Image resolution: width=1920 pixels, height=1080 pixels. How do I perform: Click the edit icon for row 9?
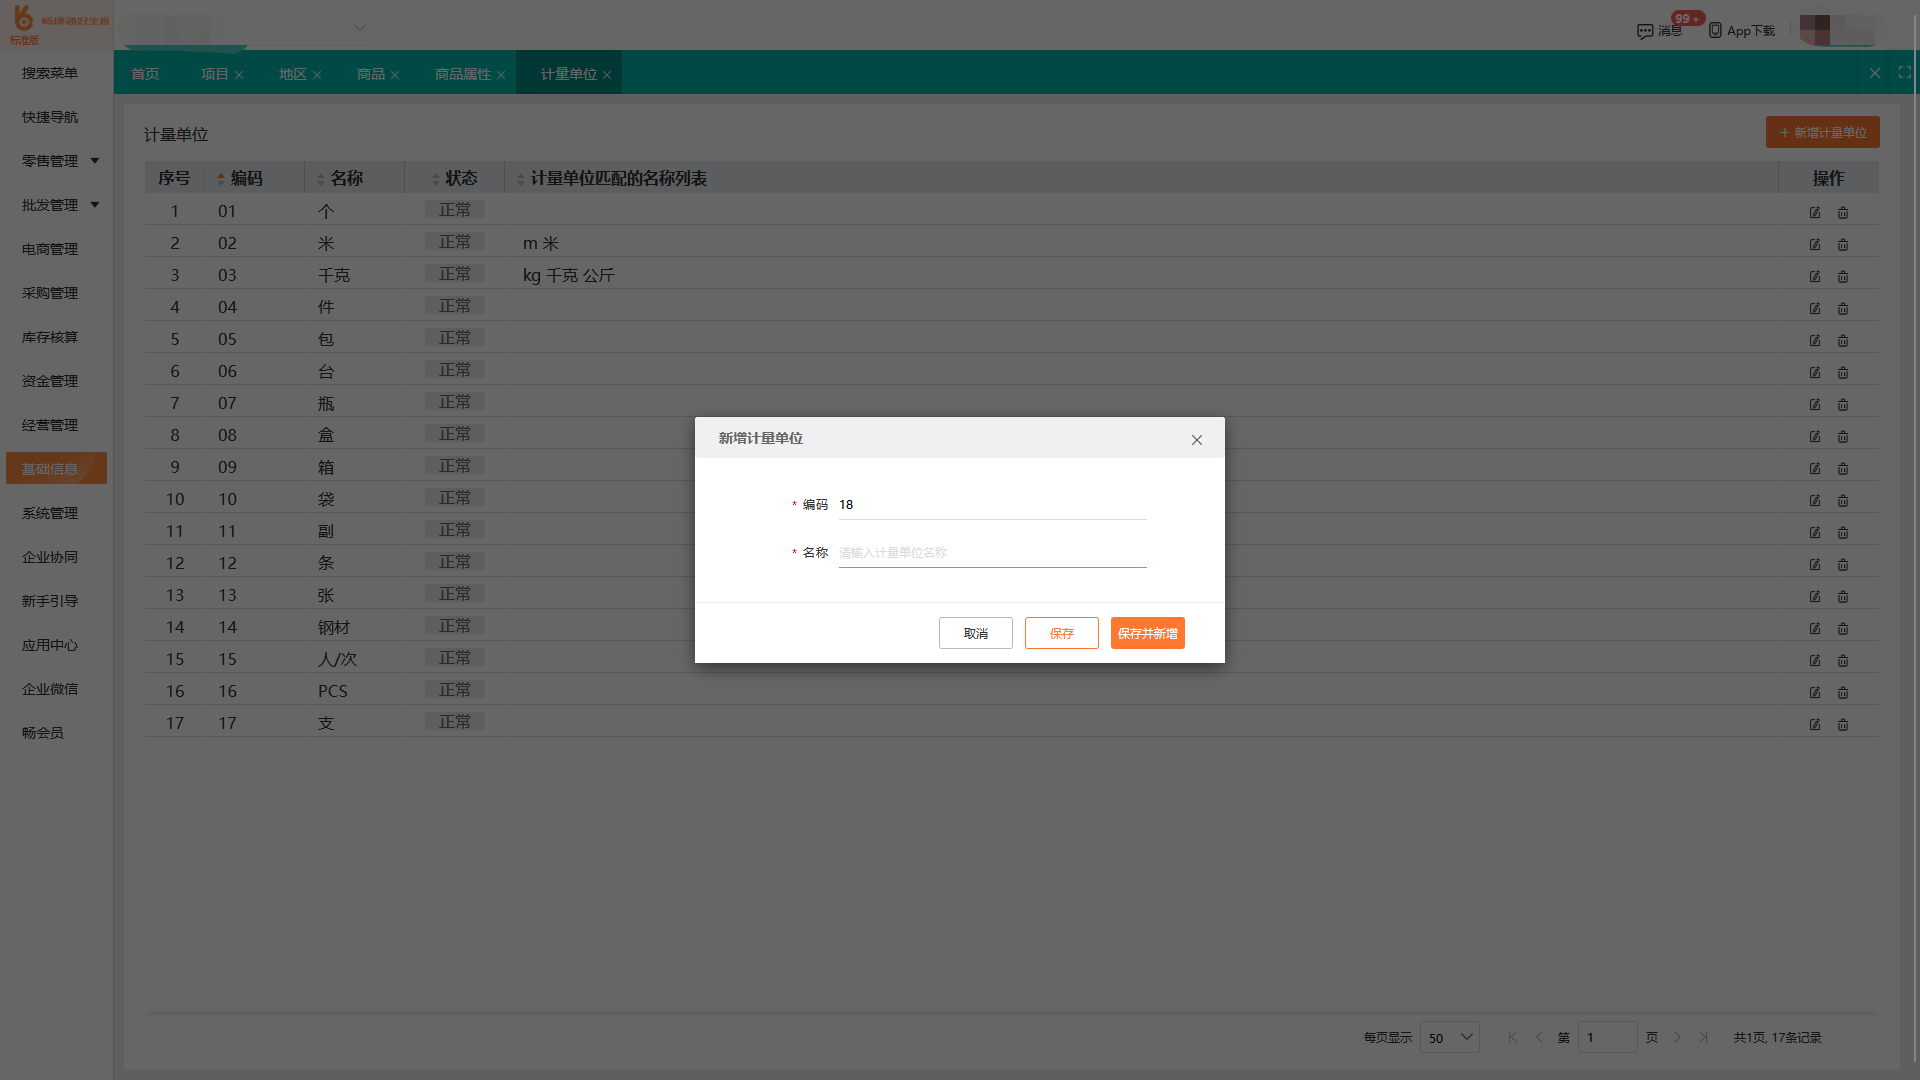point(1815,467)
